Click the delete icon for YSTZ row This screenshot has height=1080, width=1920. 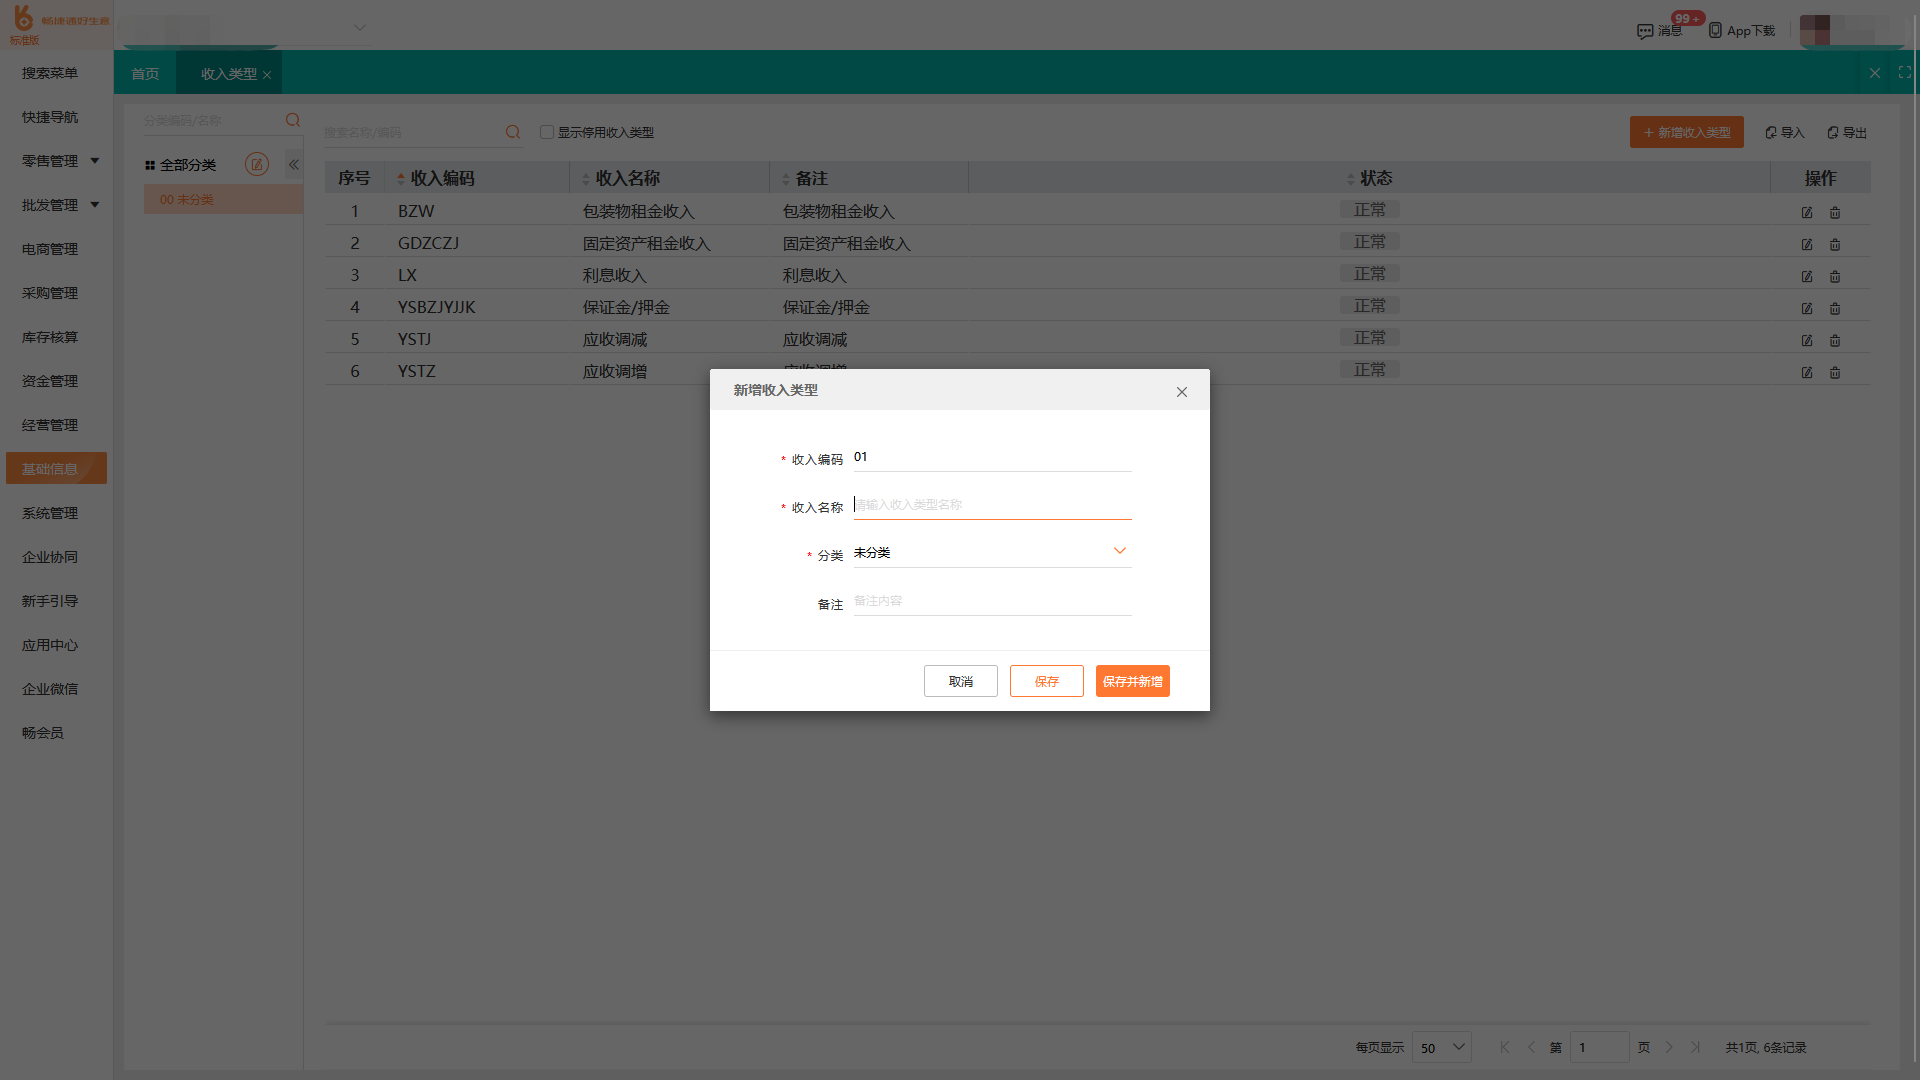tap(1834, 371)
